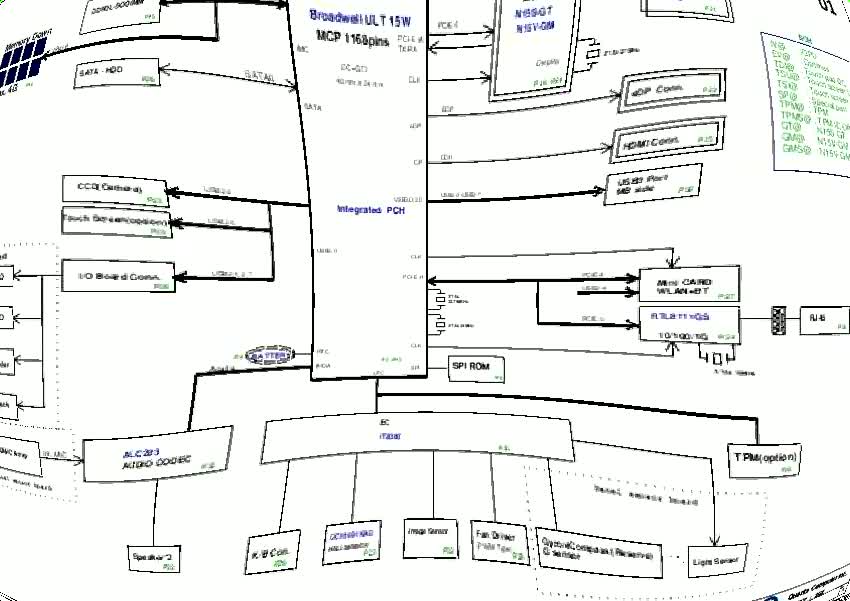This screenshot has height=601, width=850.
Task: Click the Mini CARD WLAN+BT block
Action: [x=689, y=285]
